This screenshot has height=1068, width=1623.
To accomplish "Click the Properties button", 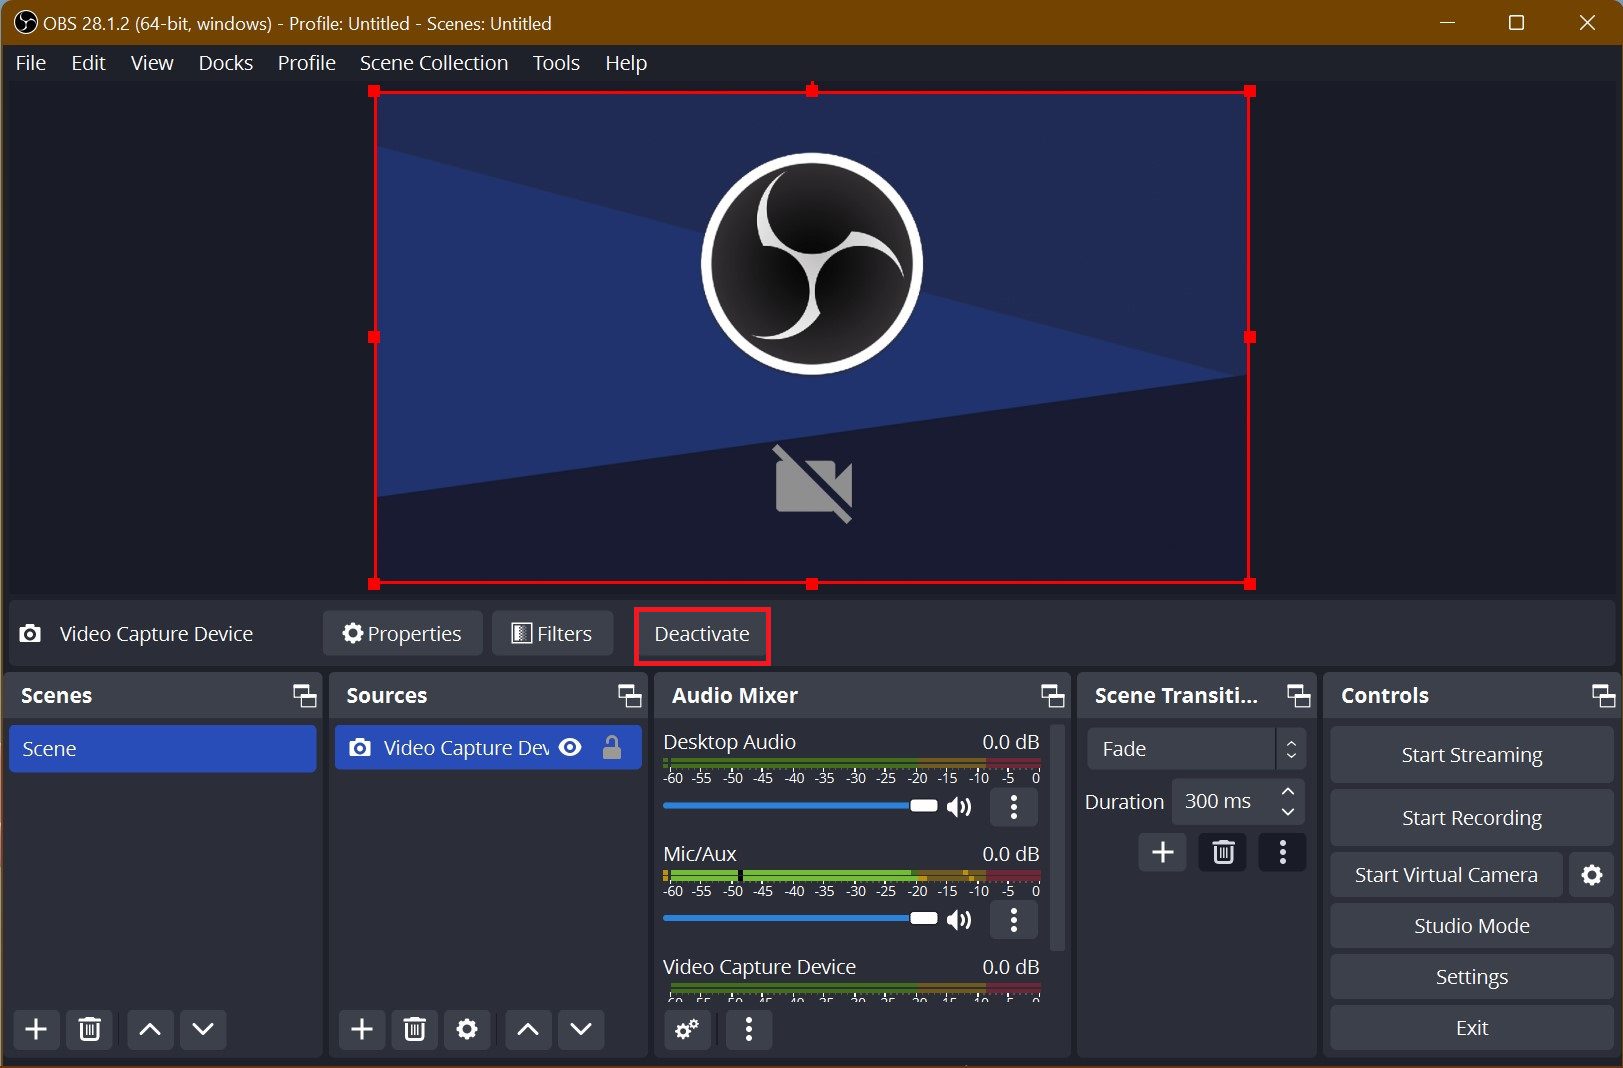I will 402,634.
